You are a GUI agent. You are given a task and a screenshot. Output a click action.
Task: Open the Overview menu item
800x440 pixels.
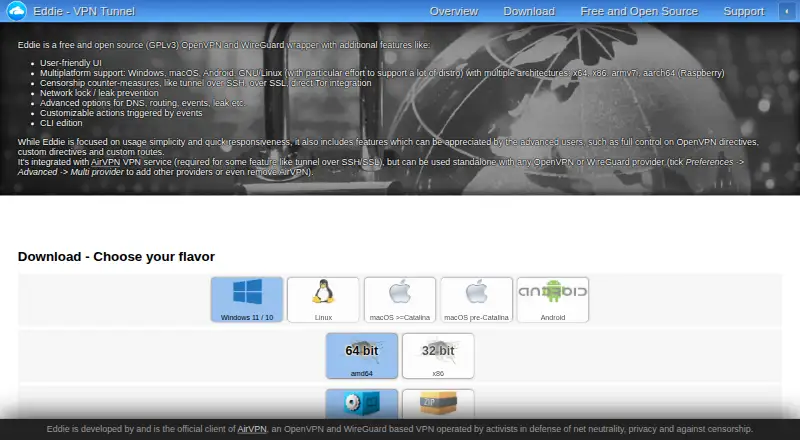pyautogui.click(x=454, y=11)
